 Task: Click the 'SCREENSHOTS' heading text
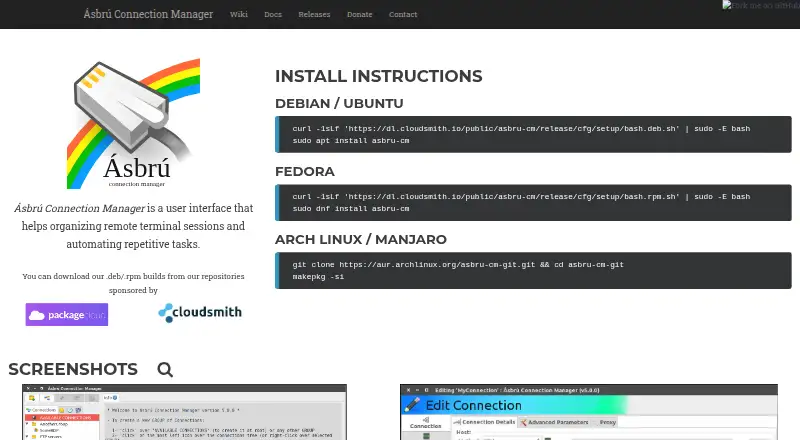click(73, 369)
